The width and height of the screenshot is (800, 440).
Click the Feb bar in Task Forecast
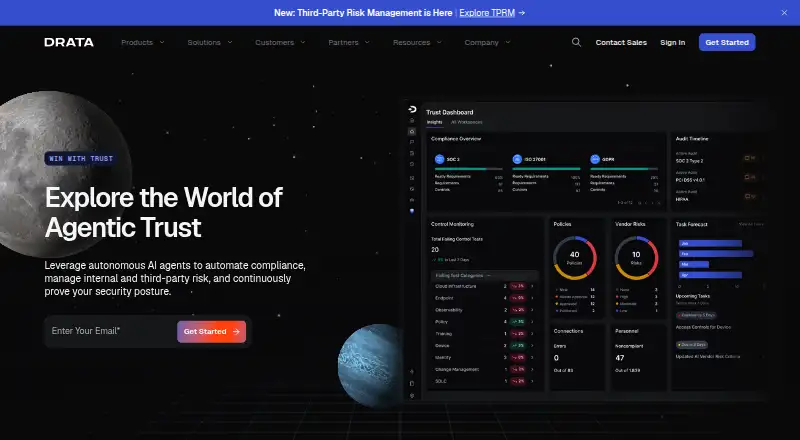[x=716, y=254]
